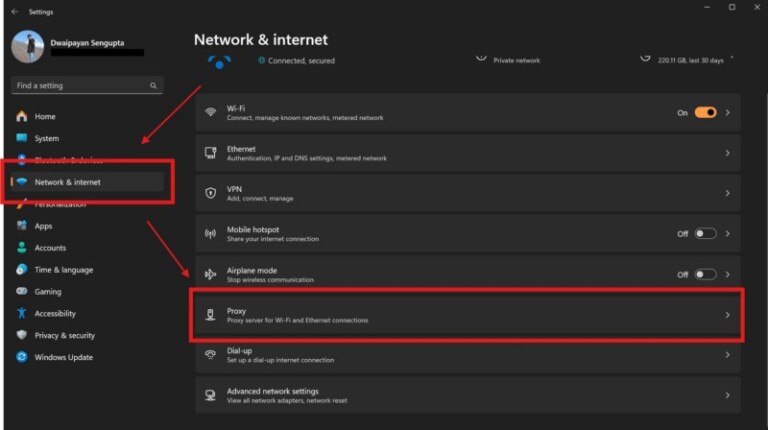
Task: Click the Dial-up icon
Action: click(x=210, y=355)
